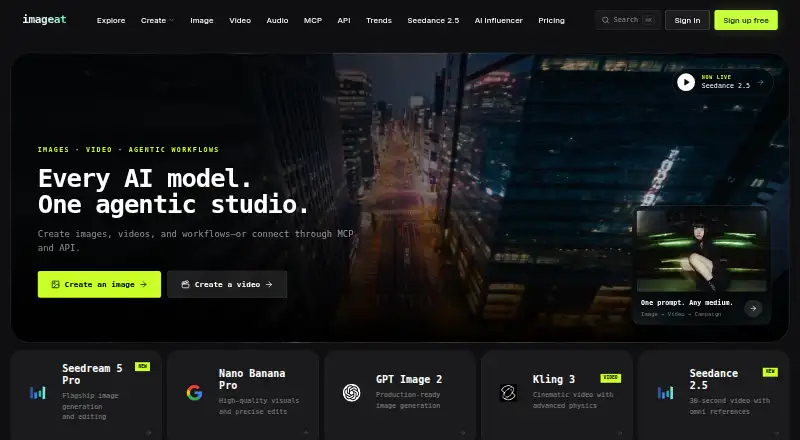
Task: Open the Nano Banana Pro card
Action: pos(243,394)
